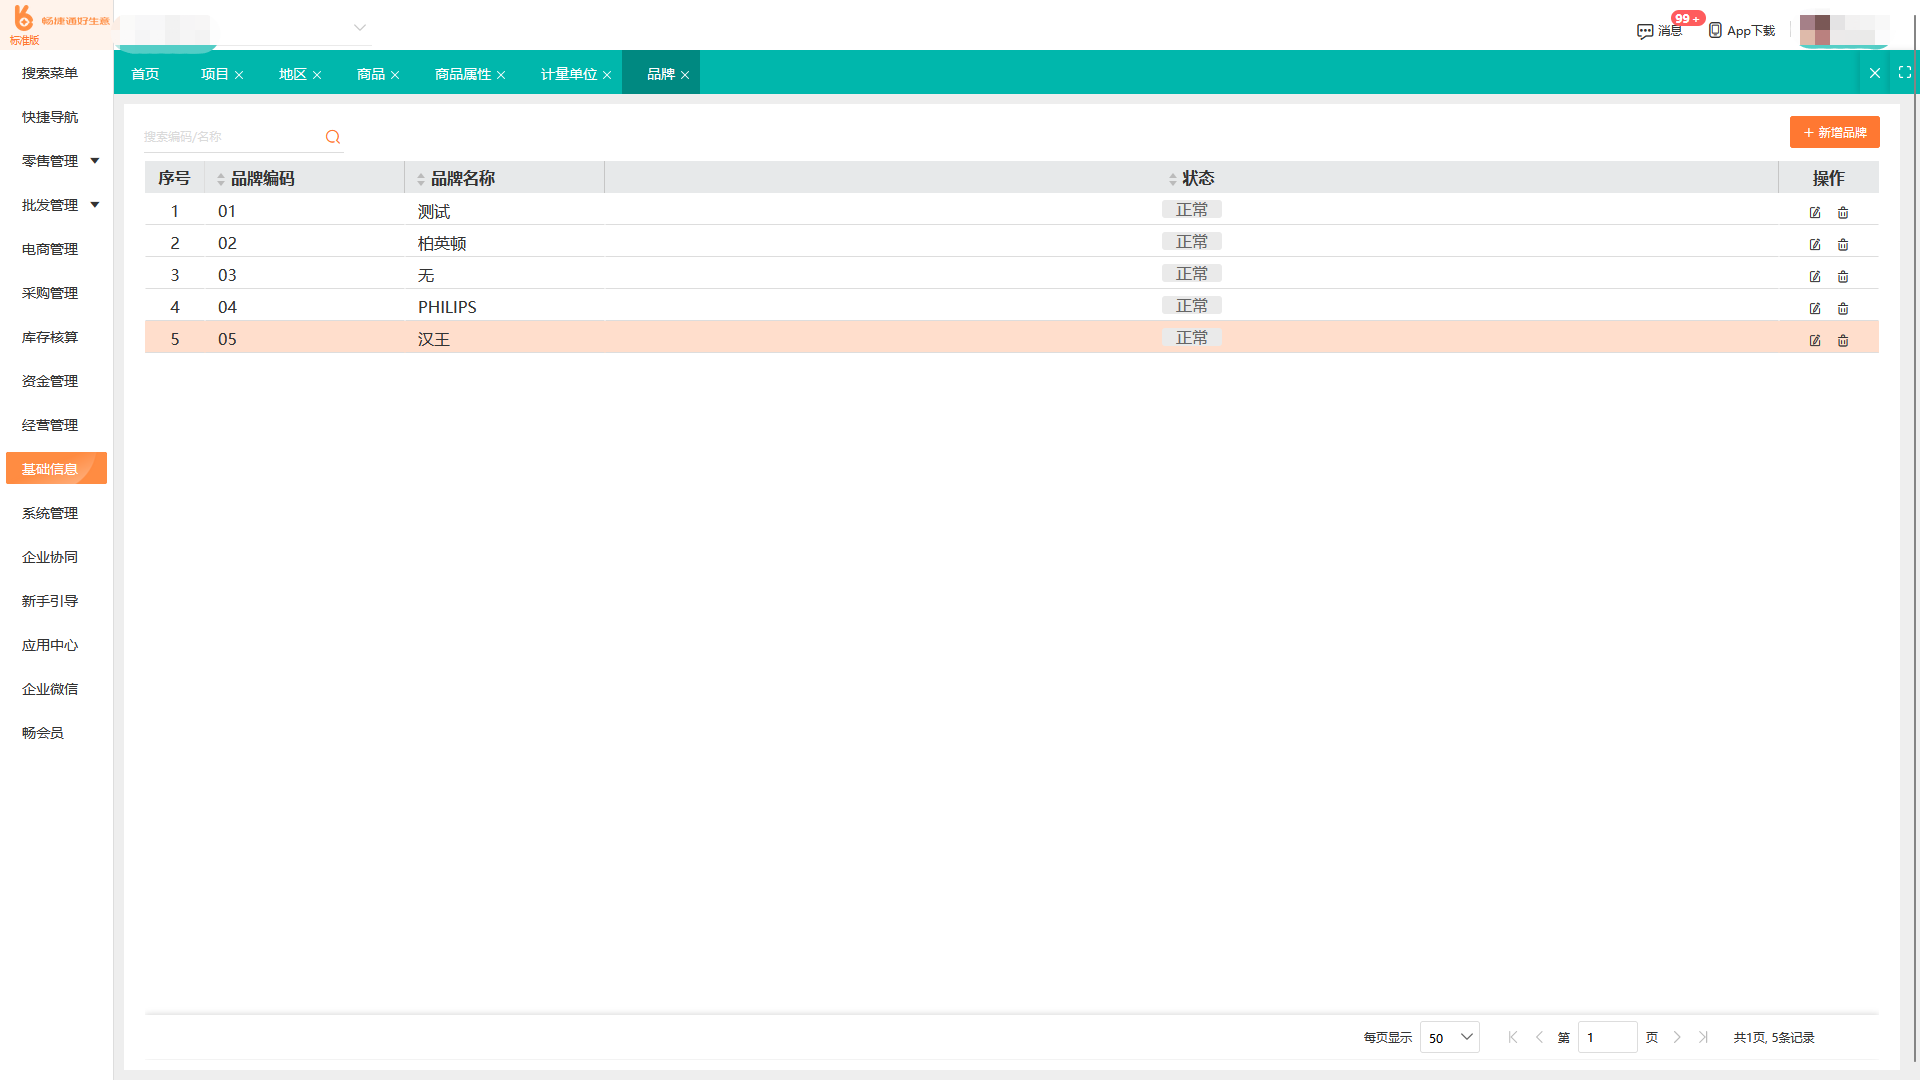Click the page size 50 dropdown
Image resolution: width=1920 pixels, height=1080 pixels.
[1448, 1038]
